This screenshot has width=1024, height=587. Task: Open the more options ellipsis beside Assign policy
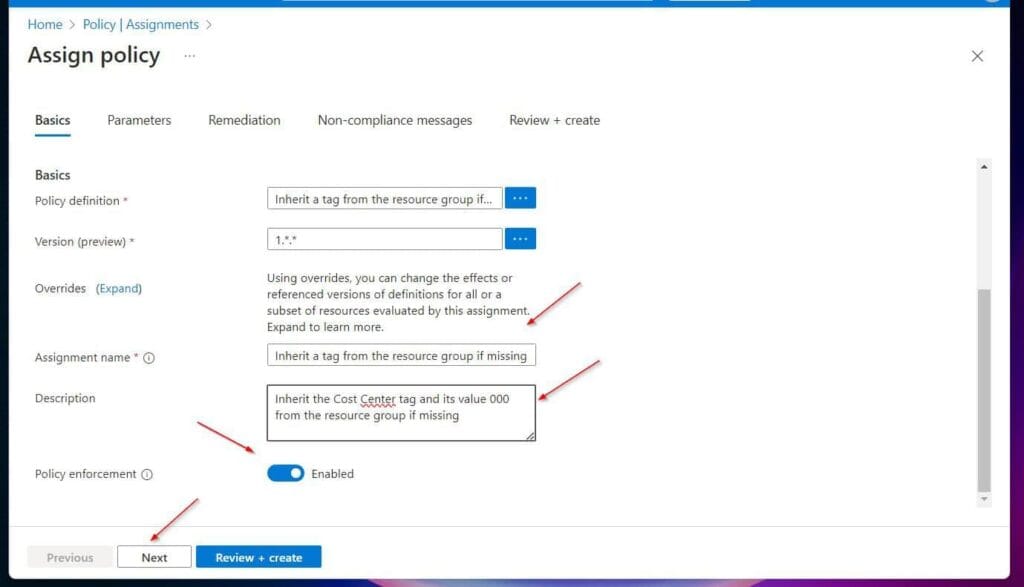(189, 56)
